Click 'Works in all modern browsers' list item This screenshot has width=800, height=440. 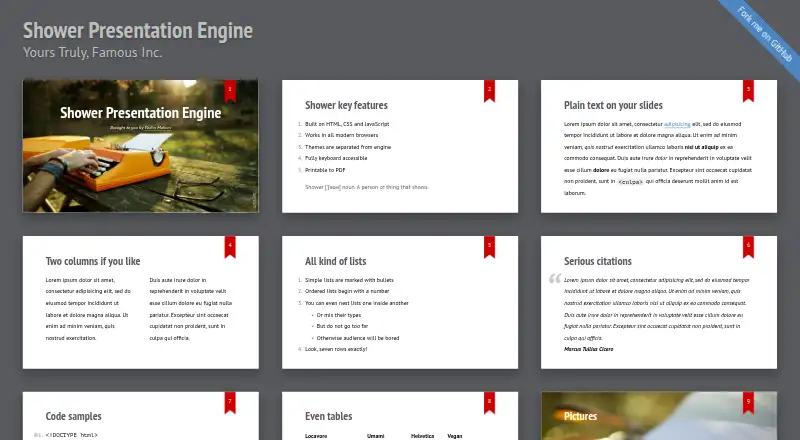[341, 135]
